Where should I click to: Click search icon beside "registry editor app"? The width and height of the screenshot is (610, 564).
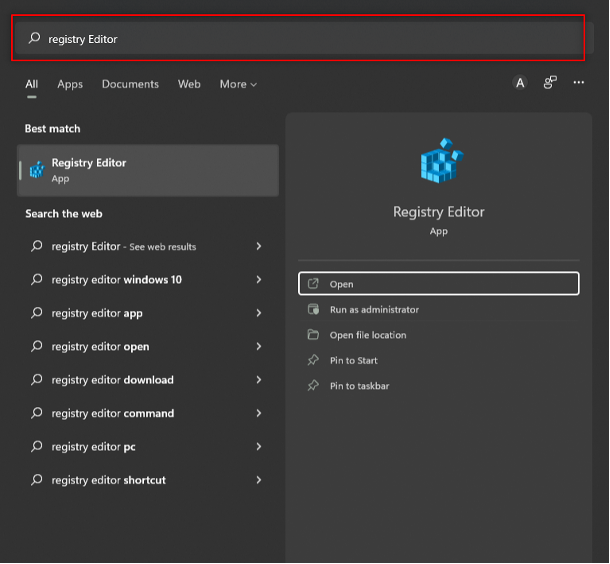click(x=37, y=313)
